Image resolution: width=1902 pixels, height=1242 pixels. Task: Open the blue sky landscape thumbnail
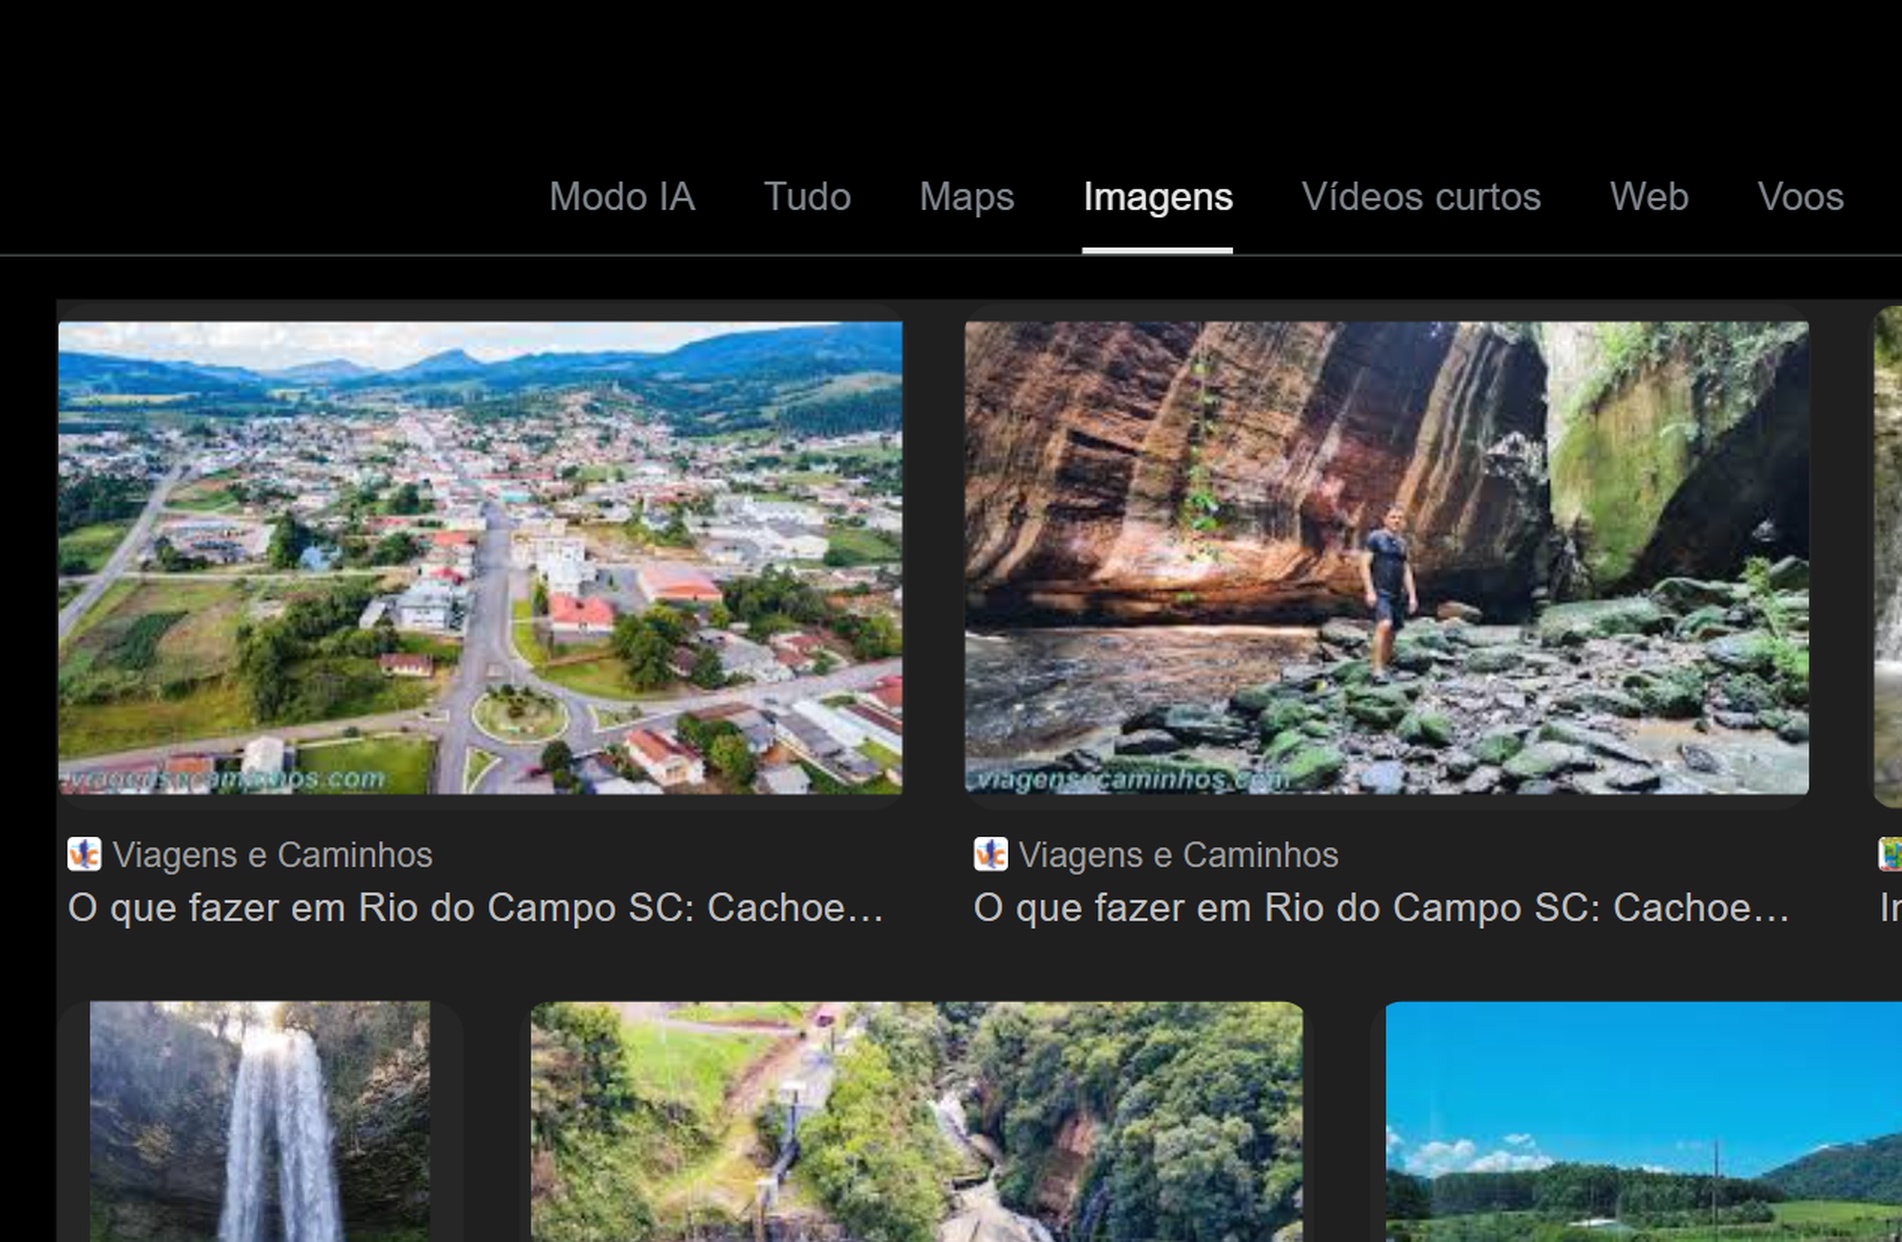[x=1642, y=1120]
